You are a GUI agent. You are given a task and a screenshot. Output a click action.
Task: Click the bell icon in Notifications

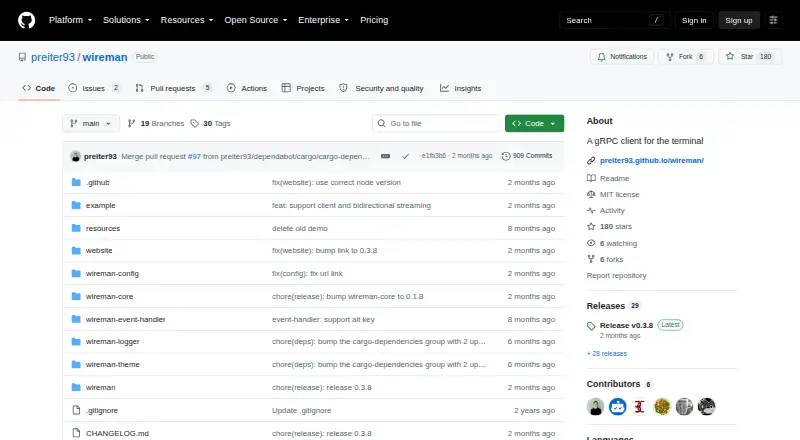[x=602, y=57]
